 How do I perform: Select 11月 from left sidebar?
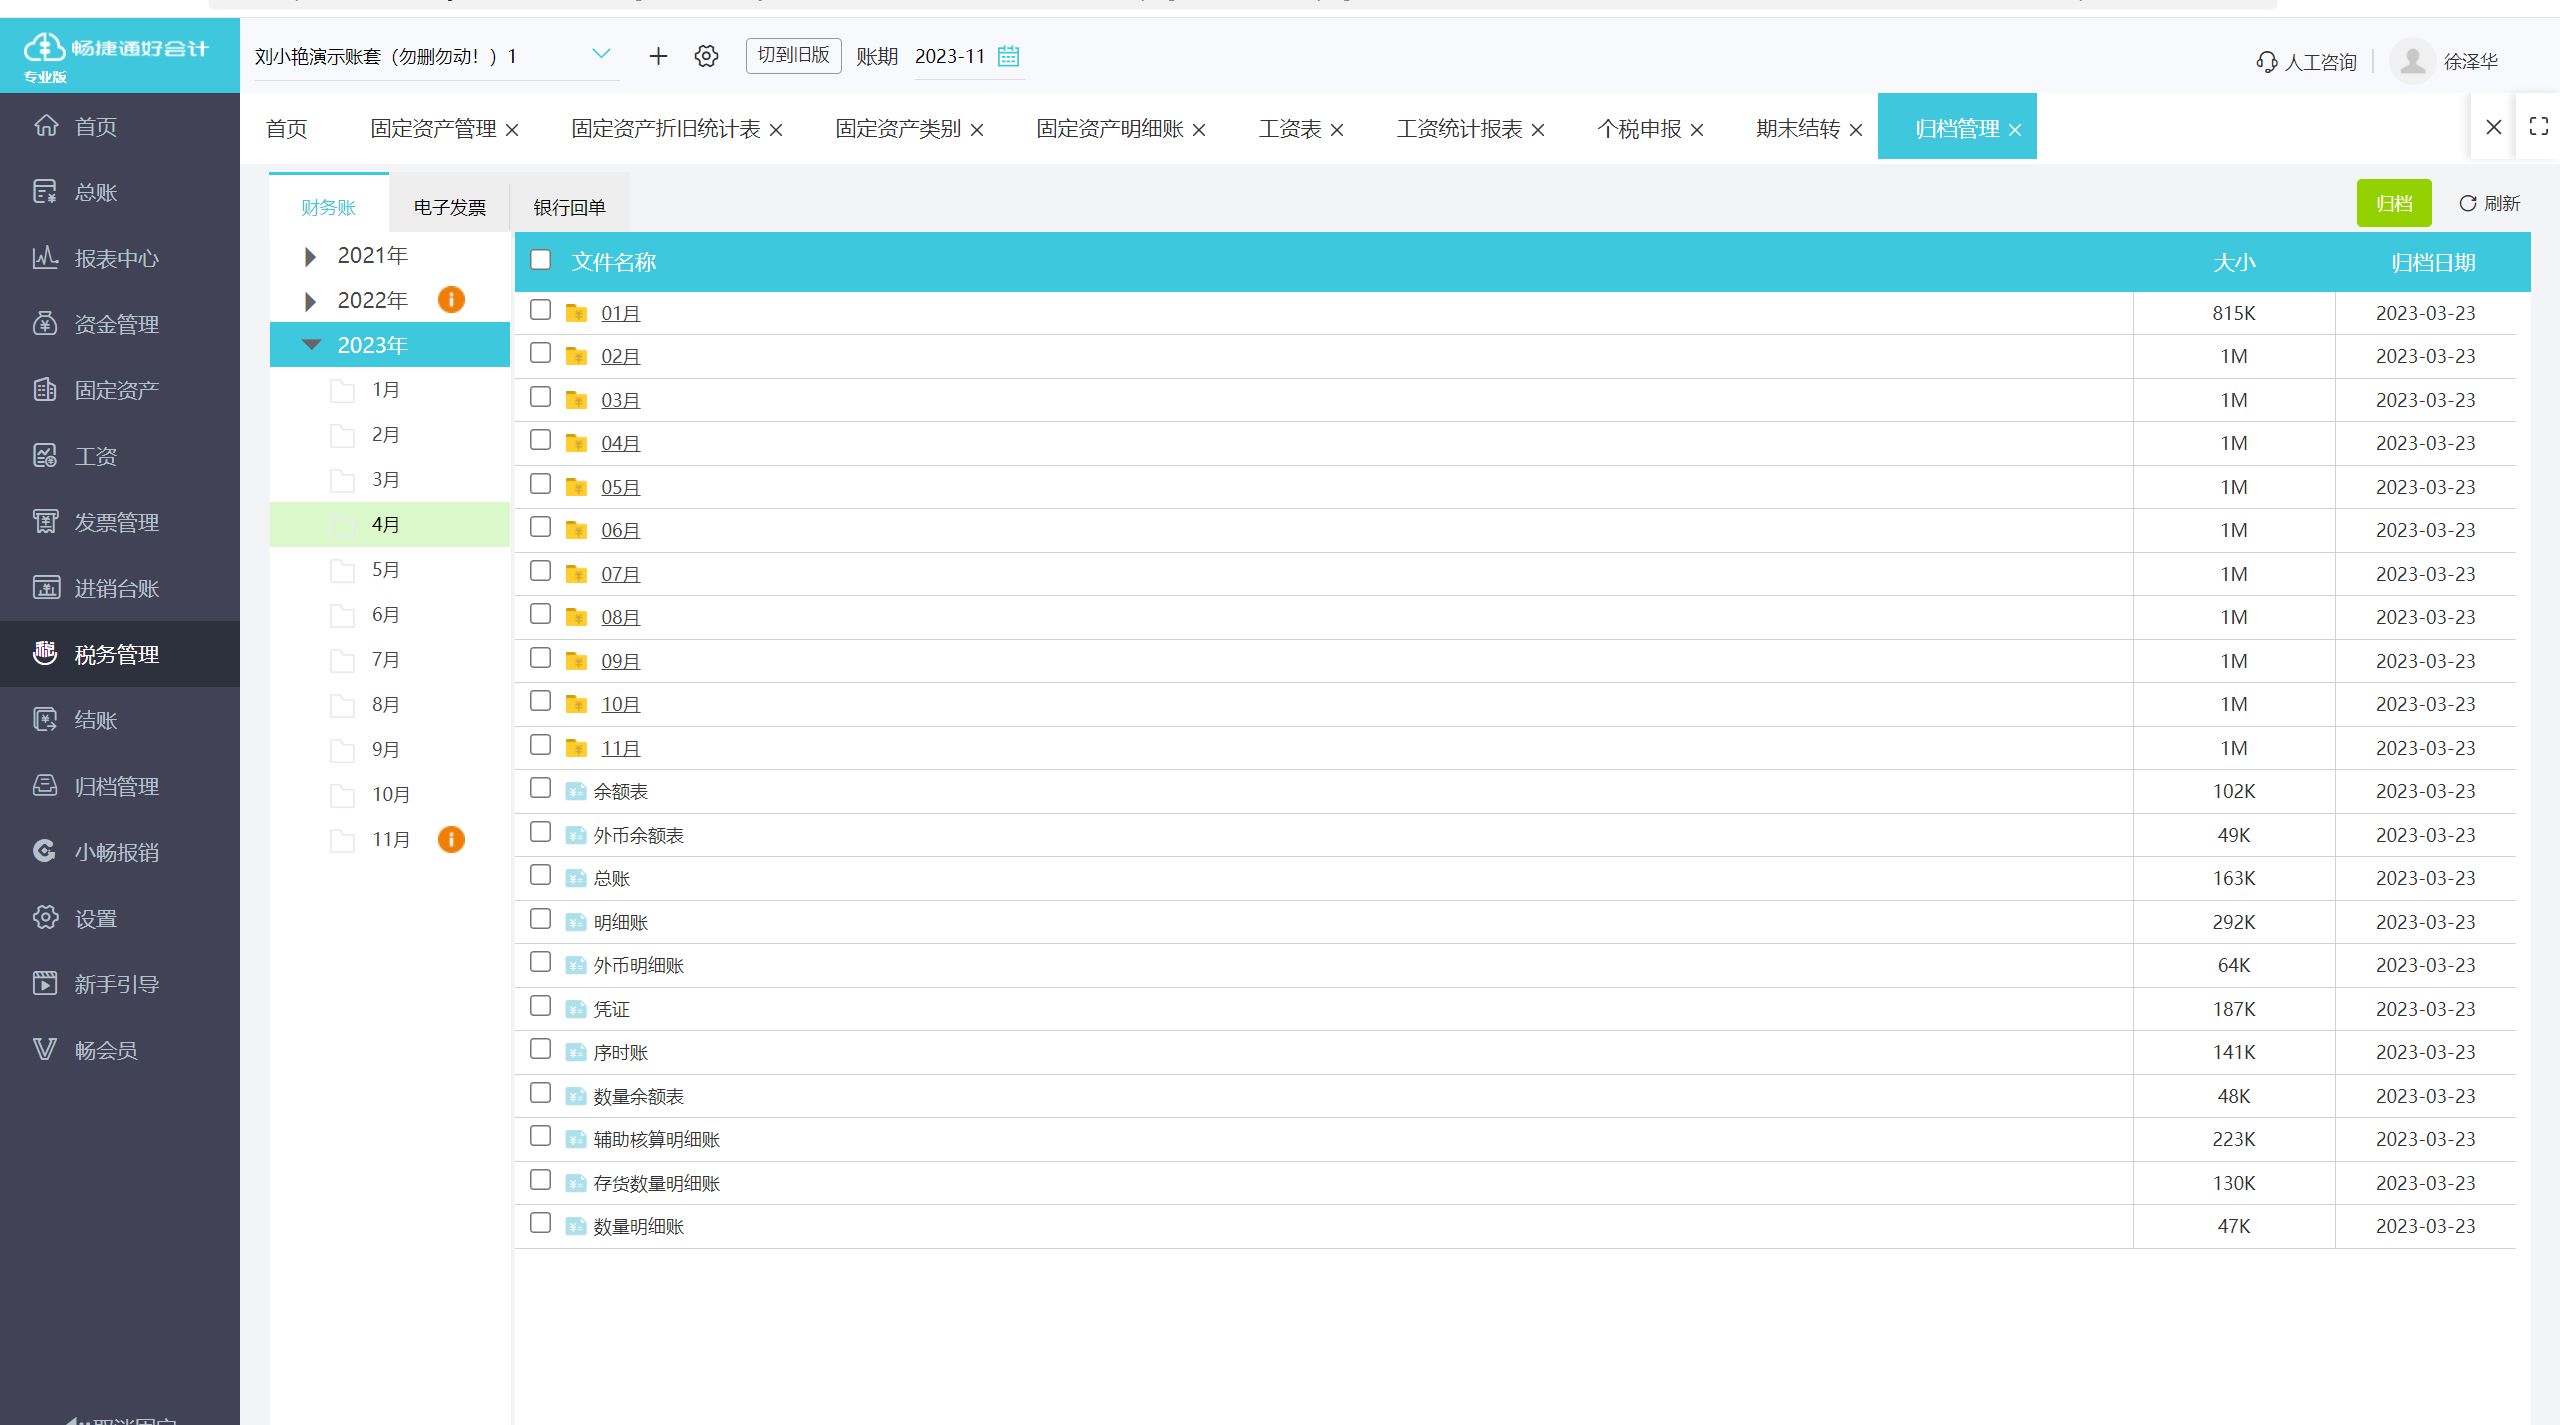(390, 837)
